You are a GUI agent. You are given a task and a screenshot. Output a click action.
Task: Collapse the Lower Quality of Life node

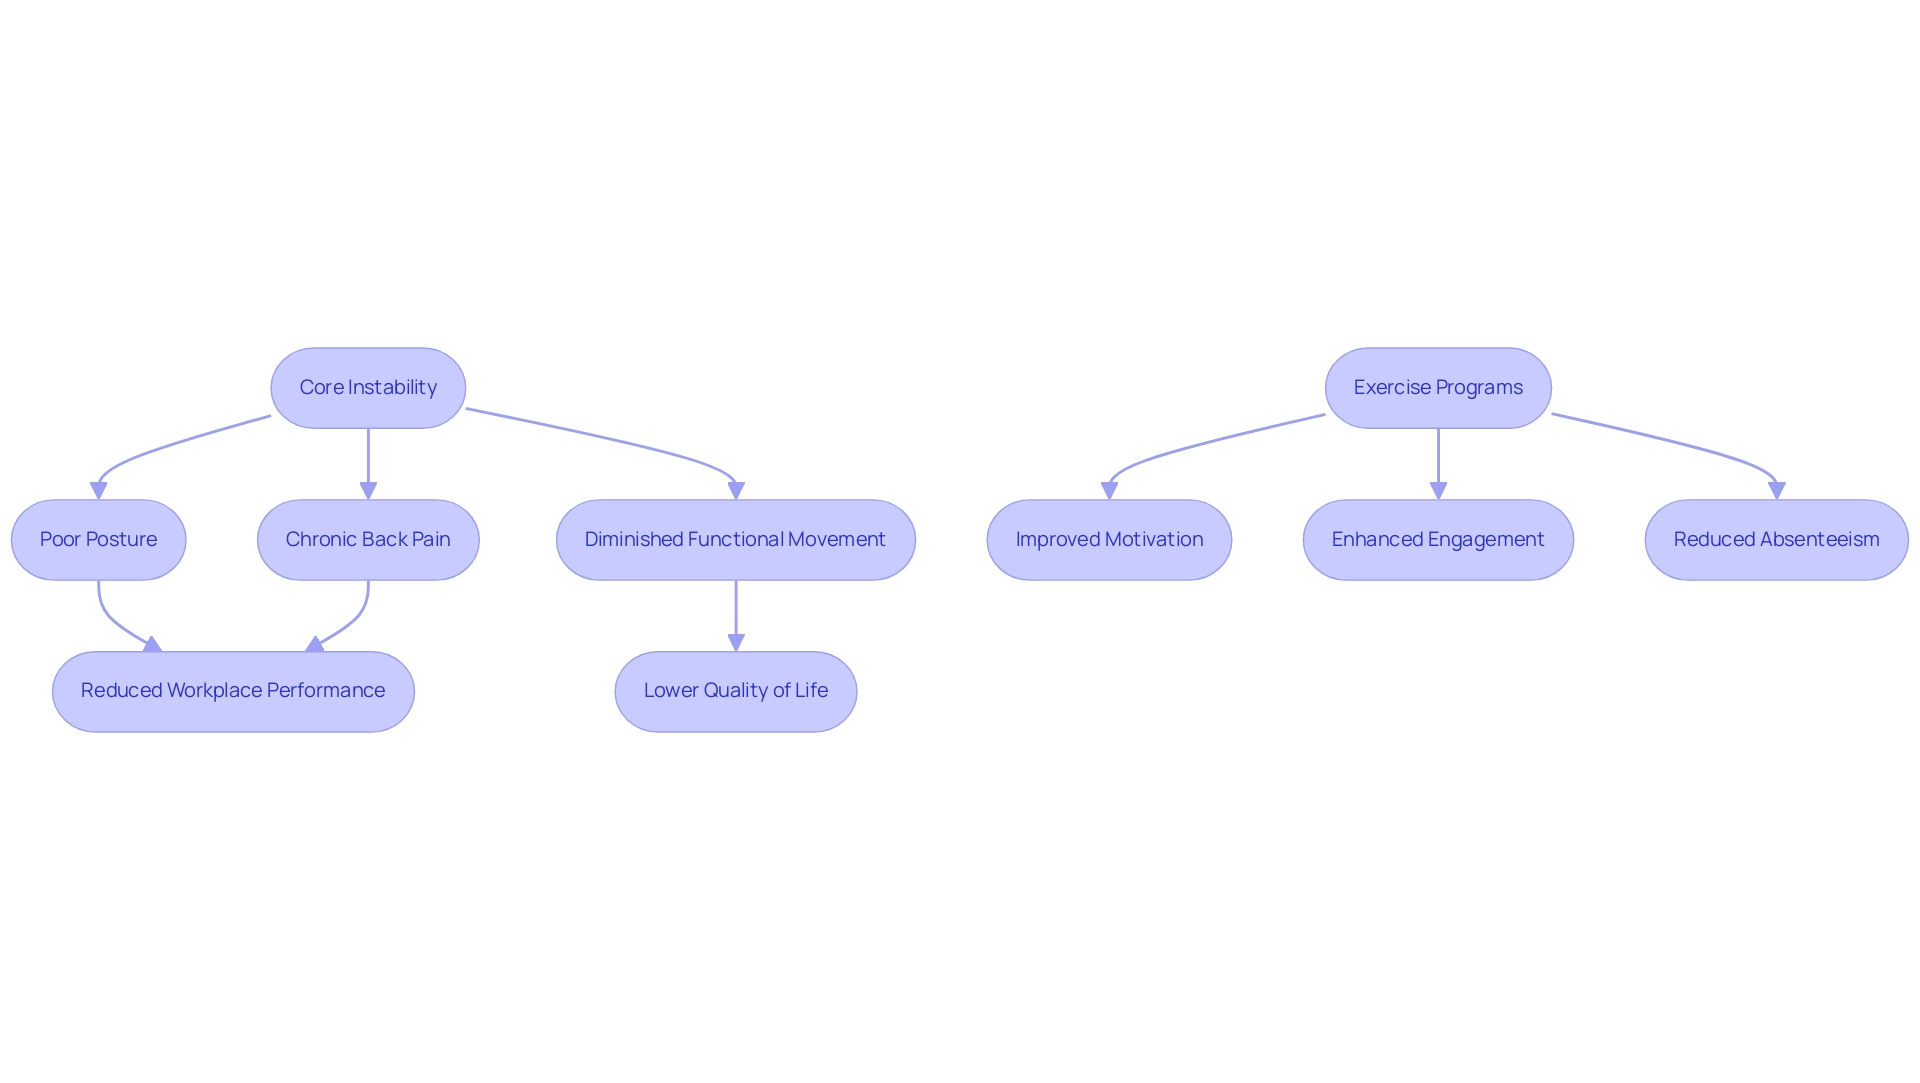737,689
